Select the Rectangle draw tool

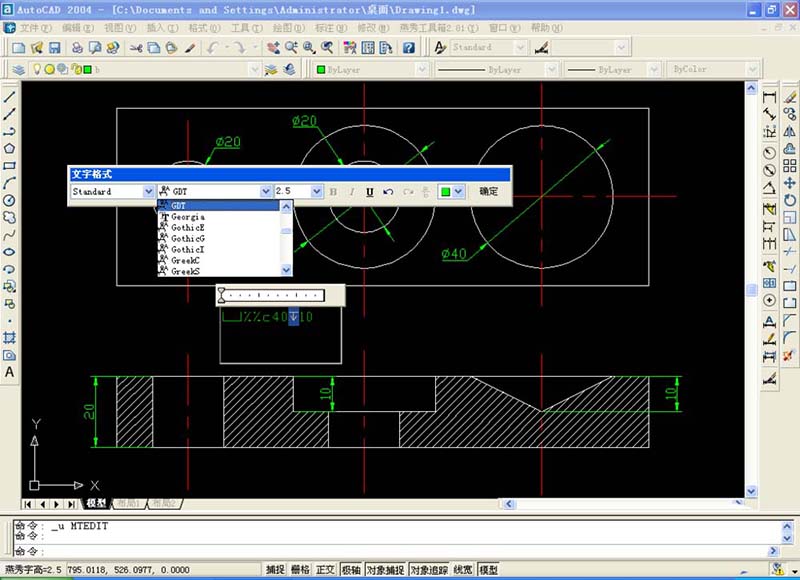coord(10,165)
